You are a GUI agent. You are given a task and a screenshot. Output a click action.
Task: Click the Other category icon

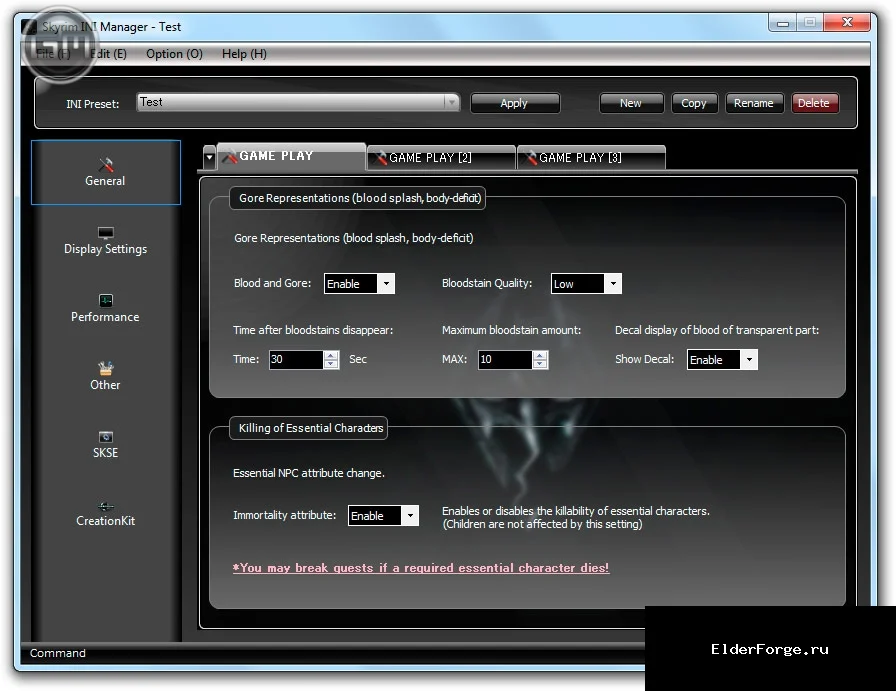point(106,368)
